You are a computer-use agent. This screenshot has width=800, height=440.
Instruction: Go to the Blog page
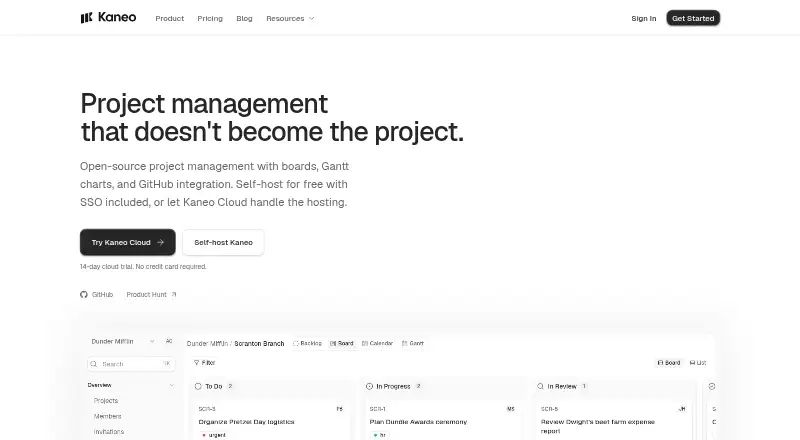click(x=244, y=18)
